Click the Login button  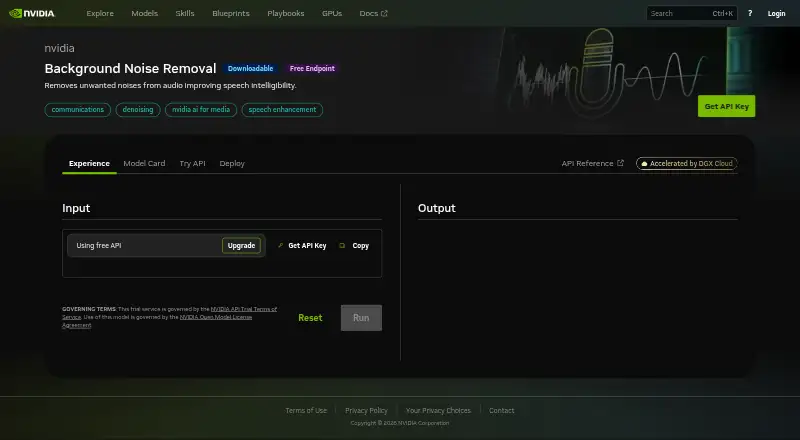point(776,13)
